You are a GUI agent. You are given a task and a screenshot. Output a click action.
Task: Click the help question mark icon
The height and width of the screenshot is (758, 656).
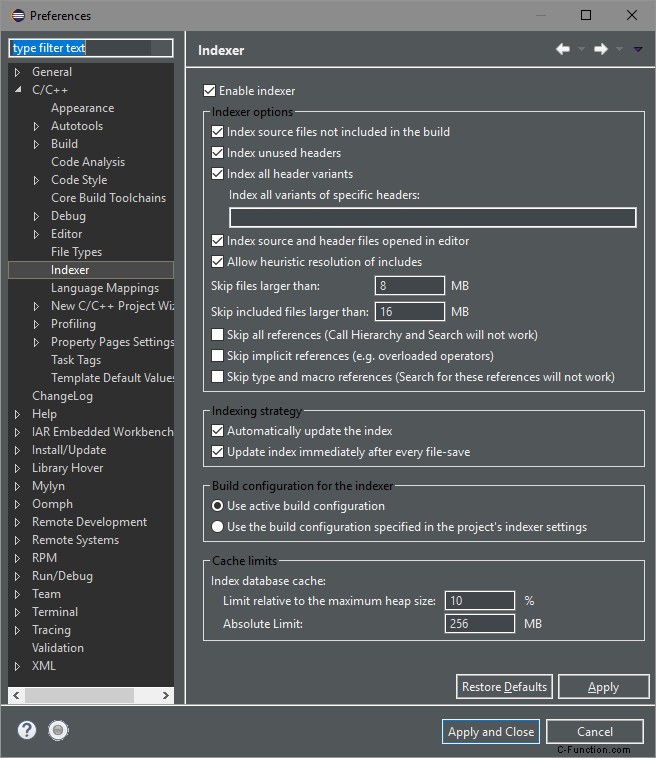click(x=27, y=730)
